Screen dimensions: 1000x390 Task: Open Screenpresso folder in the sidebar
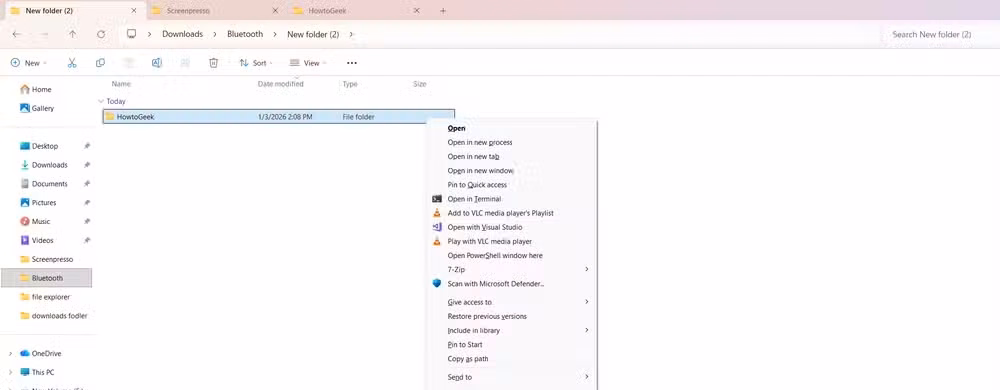pos(52,259)
